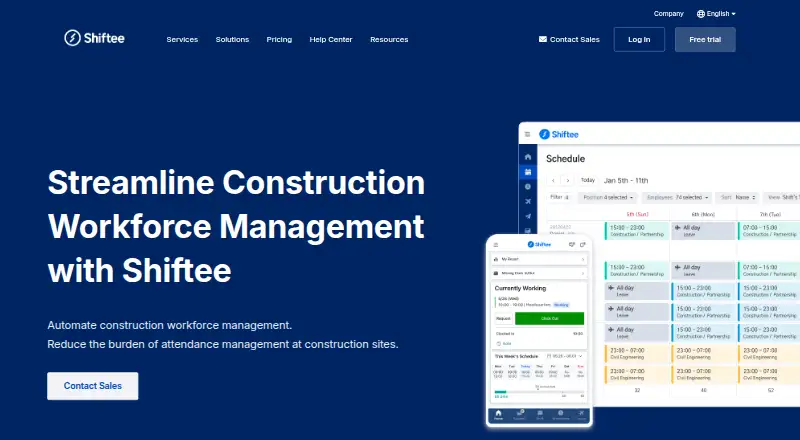Click the Shiftee logo in the Schedule window
This screenshot has height=440, width=800.
(x=559, y=134)
